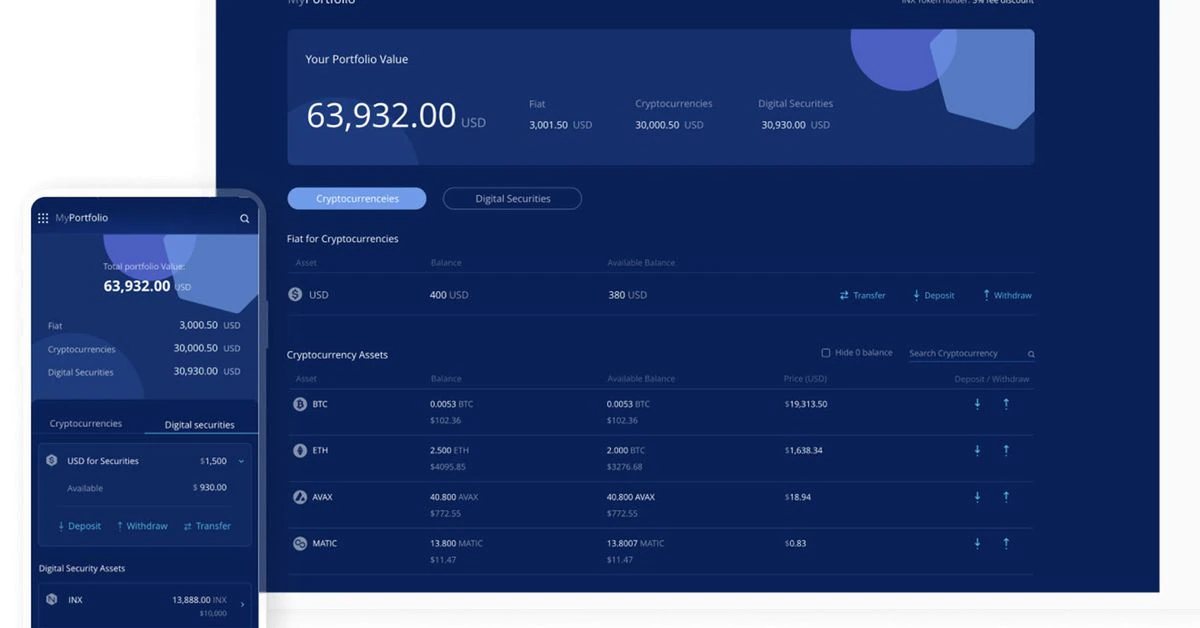This screenshot has height=628, width=1200.
Task: Tap the mobile search magnifier icon
Action: (x=244, y=218)
